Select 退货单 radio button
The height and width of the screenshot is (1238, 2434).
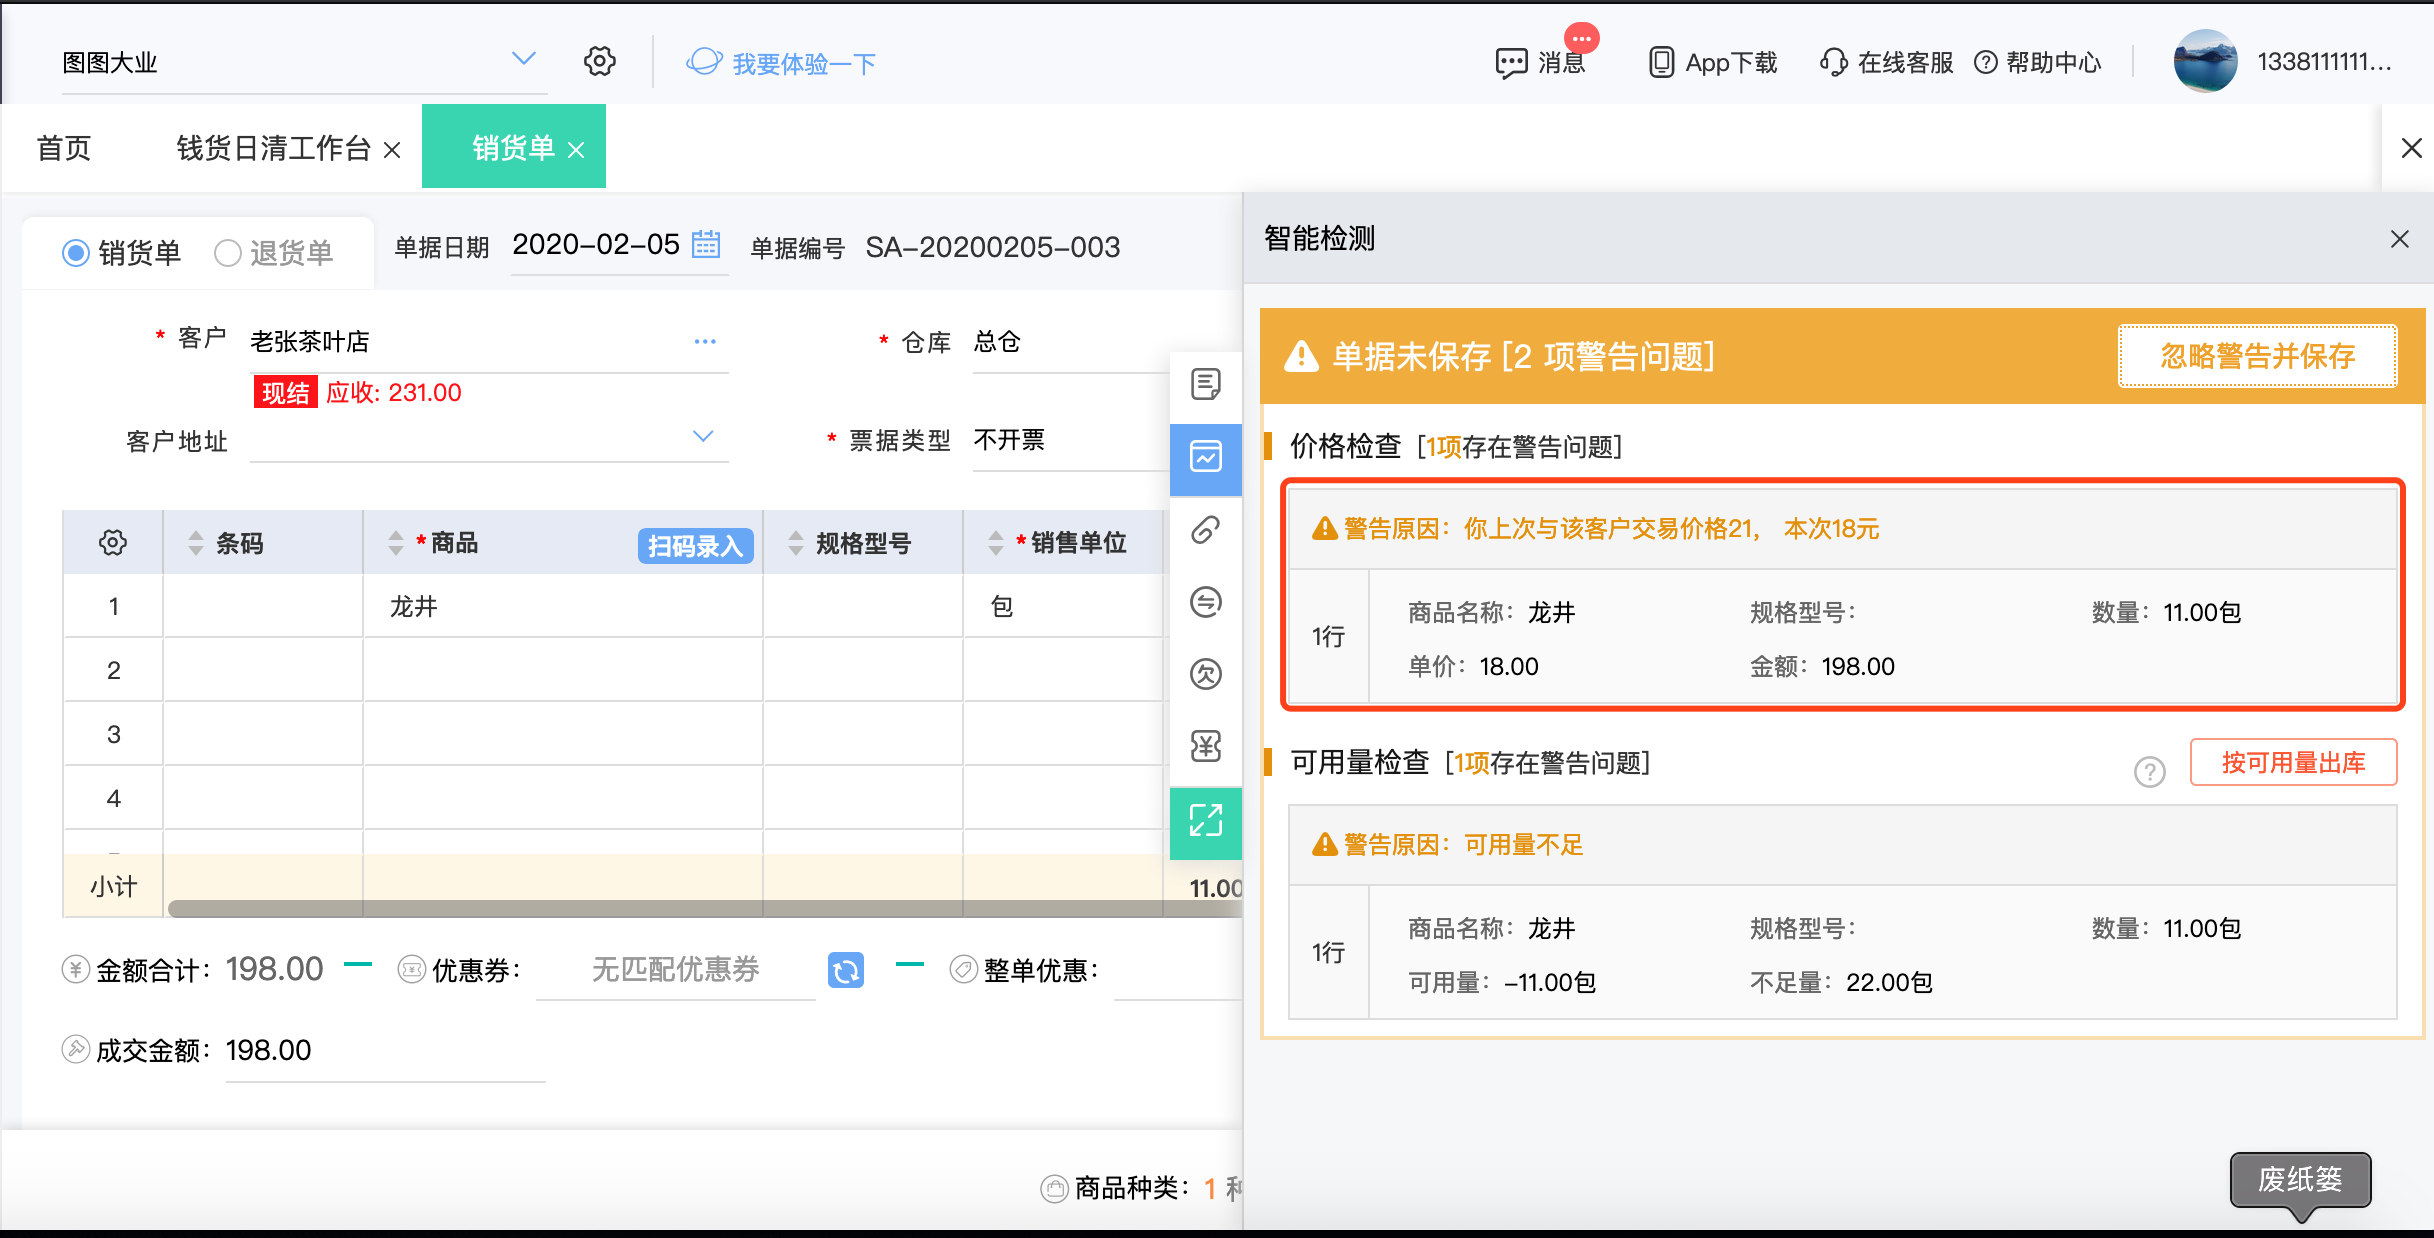(226, 246)
